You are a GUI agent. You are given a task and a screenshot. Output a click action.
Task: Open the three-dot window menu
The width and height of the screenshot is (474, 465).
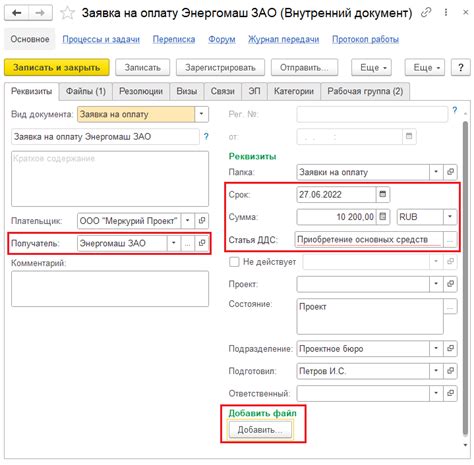pos(446,13)
